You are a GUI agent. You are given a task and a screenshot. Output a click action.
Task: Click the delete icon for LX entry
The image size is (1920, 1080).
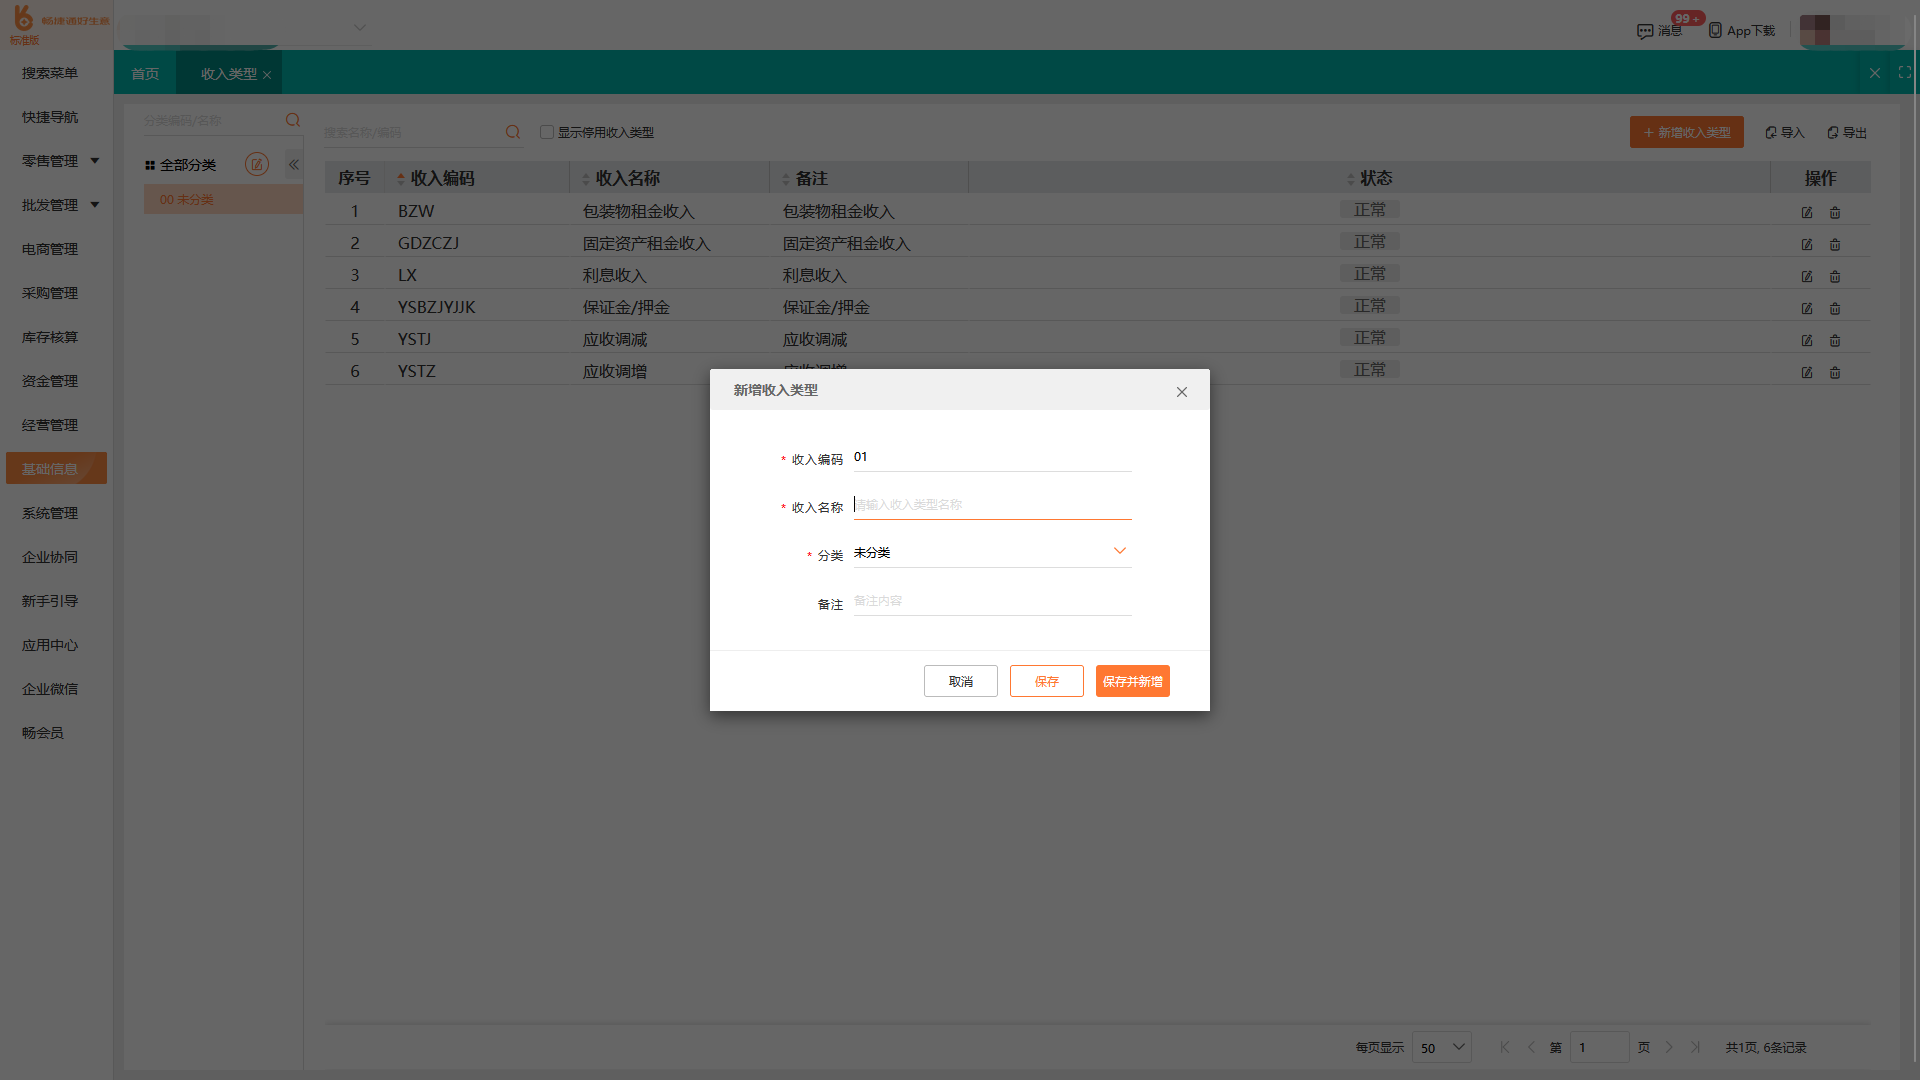click(x=1834, y=274)
